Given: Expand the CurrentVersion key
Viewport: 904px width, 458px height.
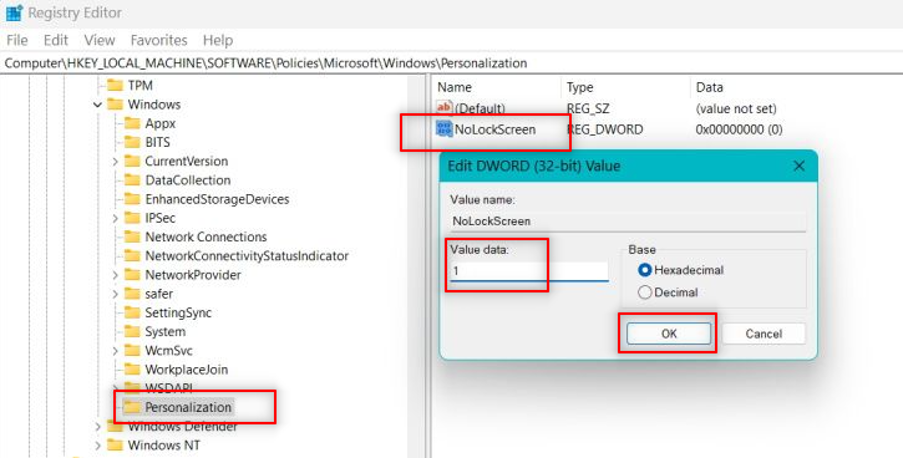Looking at the screenshot, I should [115, 162].
